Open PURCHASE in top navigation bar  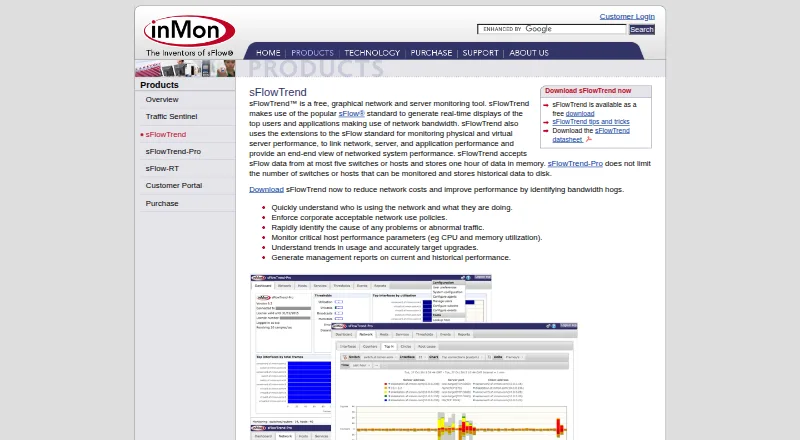[431, 53]
